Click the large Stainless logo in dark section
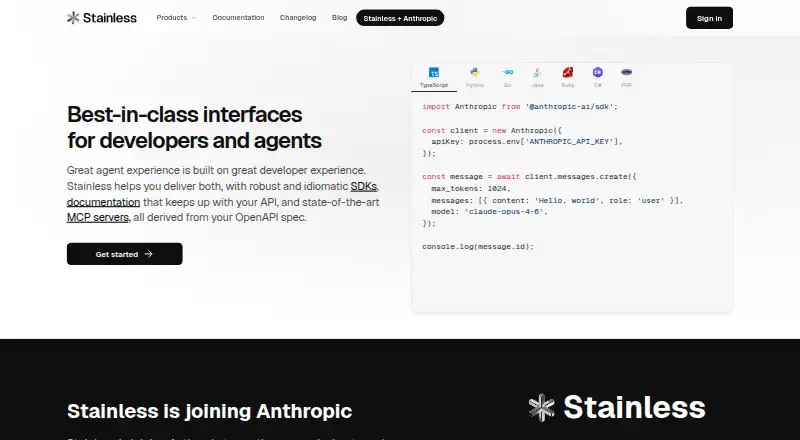The height and width of the screenshot is (440, 800). click(616, 408)
